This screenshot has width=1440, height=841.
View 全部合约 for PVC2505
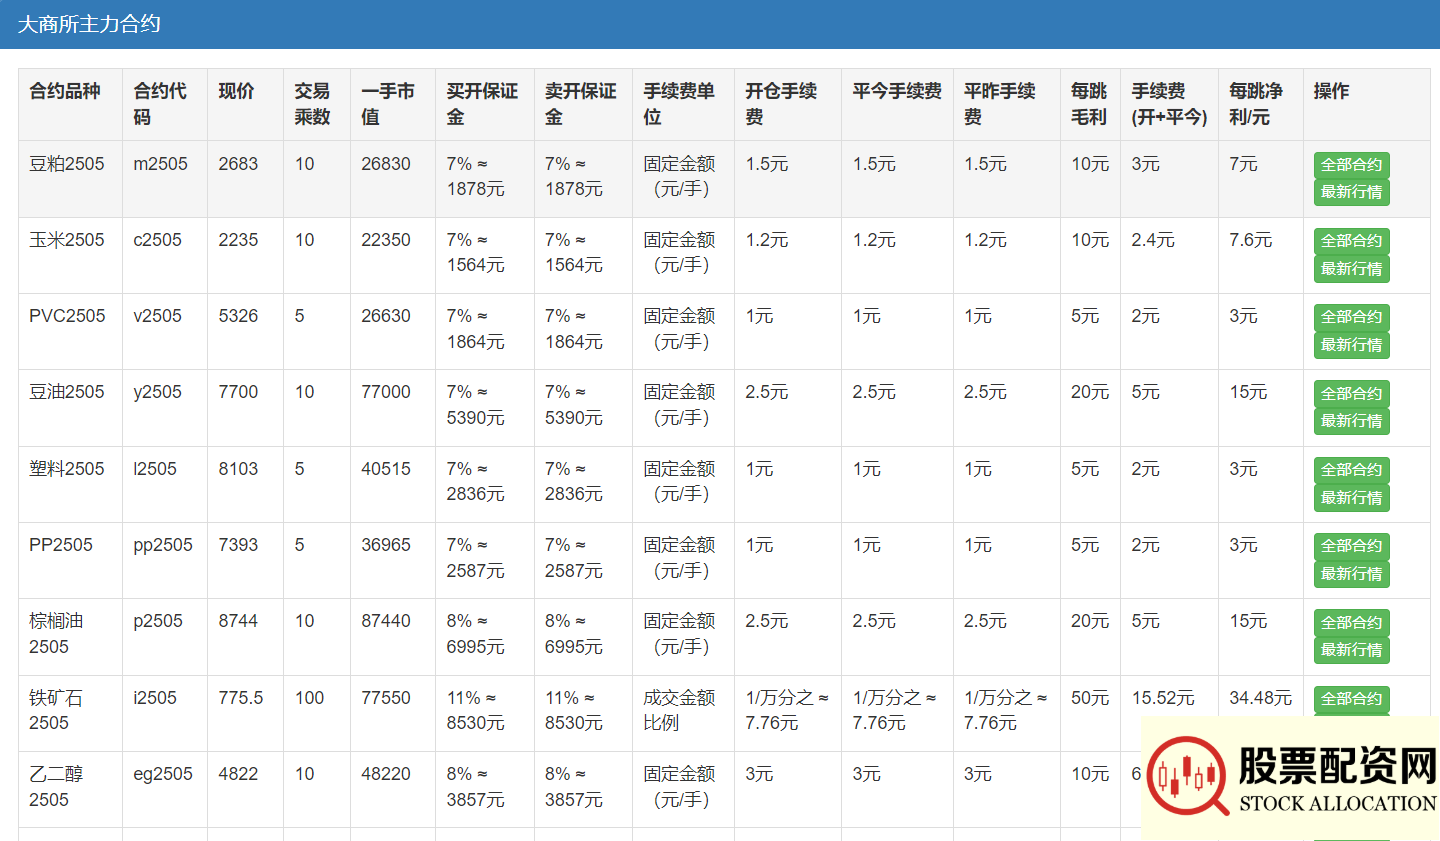coord(1351,317)
